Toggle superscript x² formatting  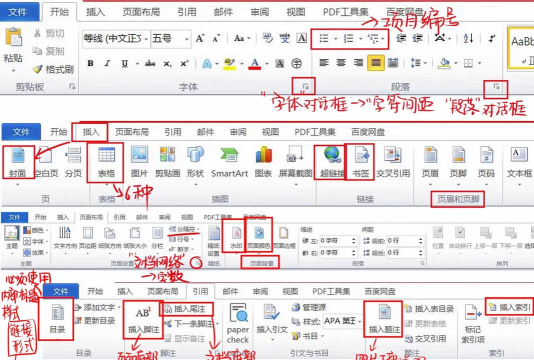pyautogui.click(x=184, y=63)
